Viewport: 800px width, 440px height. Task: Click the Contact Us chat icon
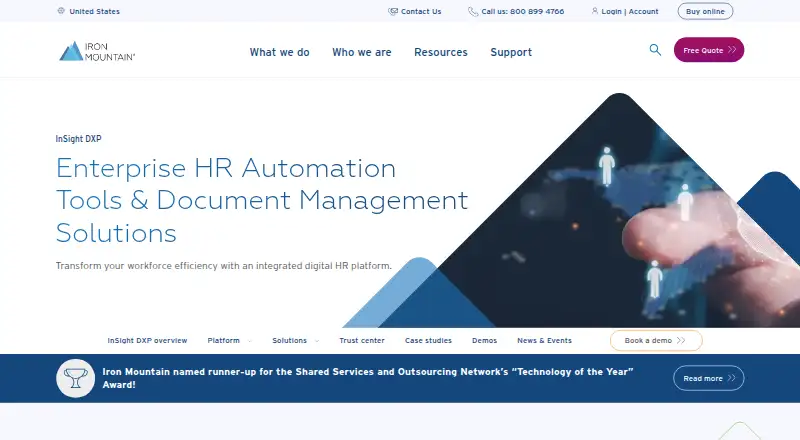393,11
